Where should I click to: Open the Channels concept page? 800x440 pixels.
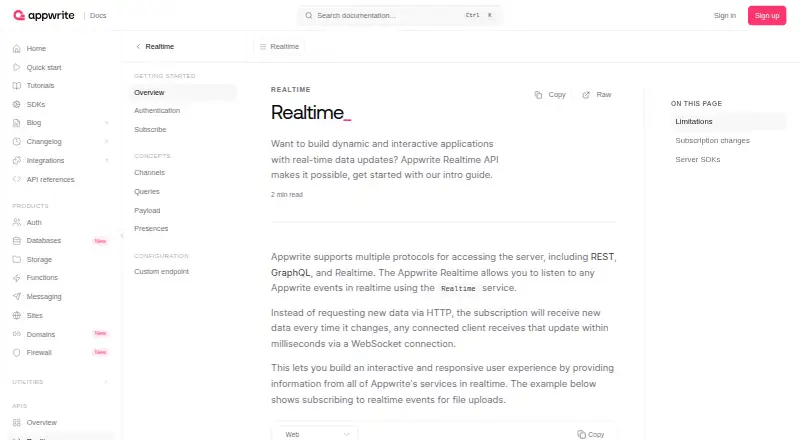pyautogui.click(x=149, y=173)
